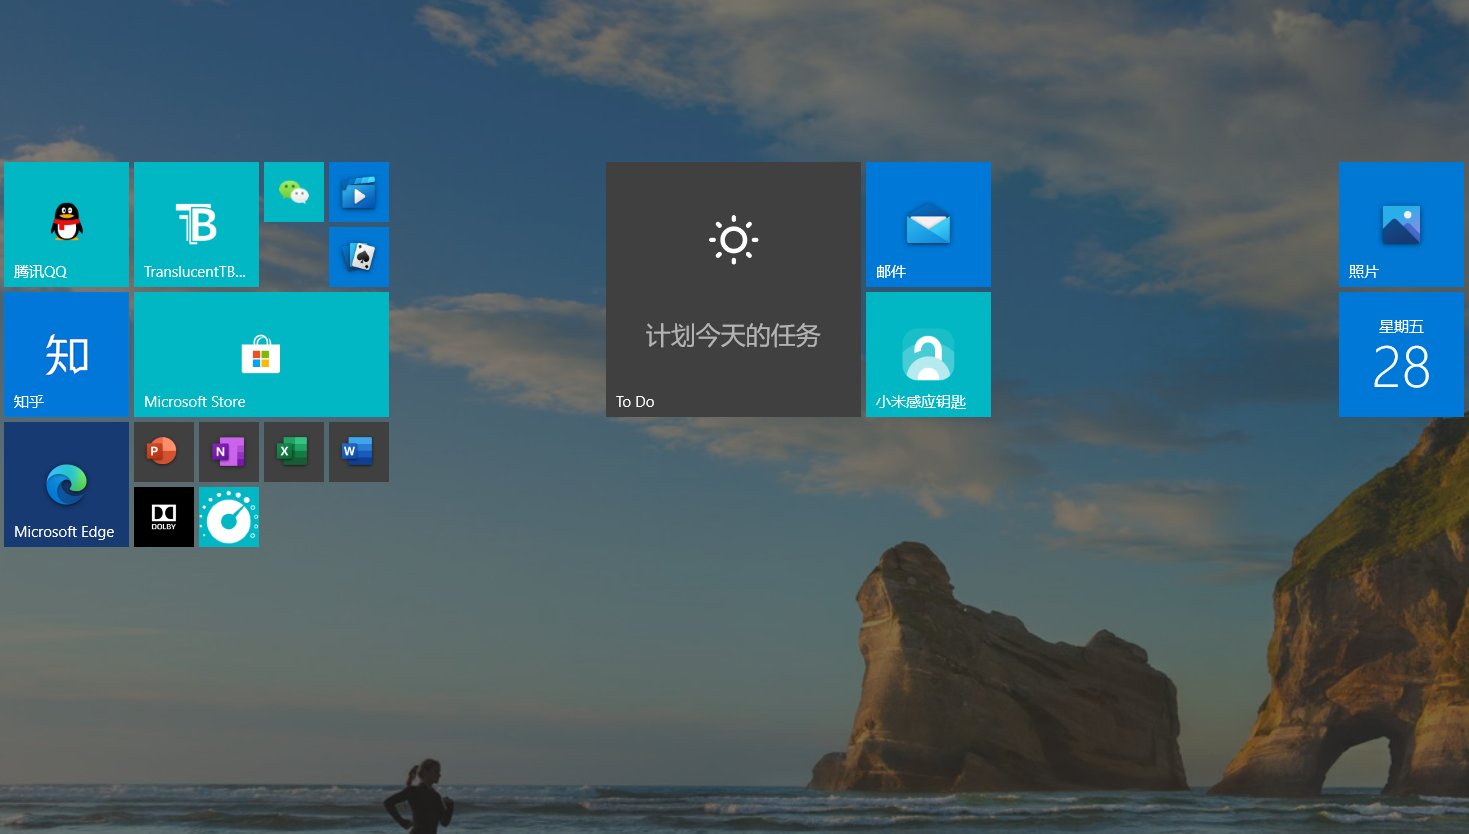Click the 计划今天的任务 prompt text
Viewport: 1469px width, 834px height.
coord(732,336)
